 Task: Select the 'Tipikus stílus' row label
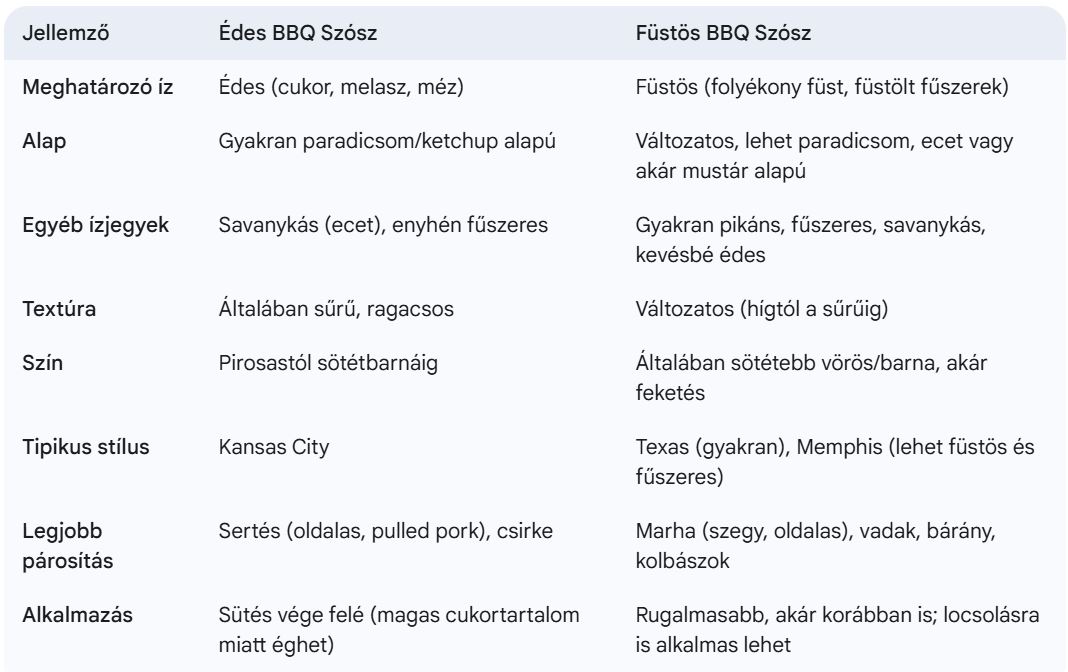86,447
